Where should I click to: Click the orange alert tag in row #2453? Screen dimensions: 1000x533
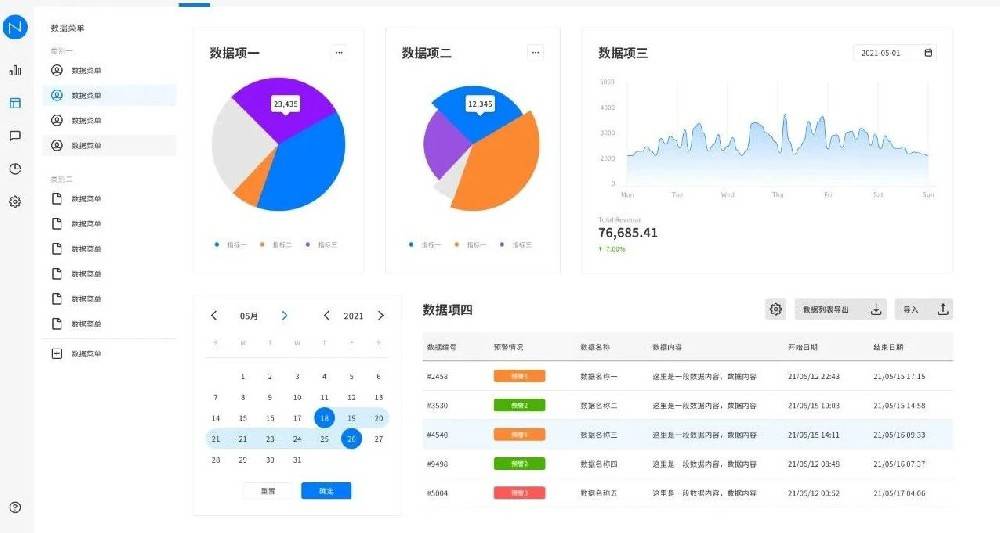pos(518,376)
